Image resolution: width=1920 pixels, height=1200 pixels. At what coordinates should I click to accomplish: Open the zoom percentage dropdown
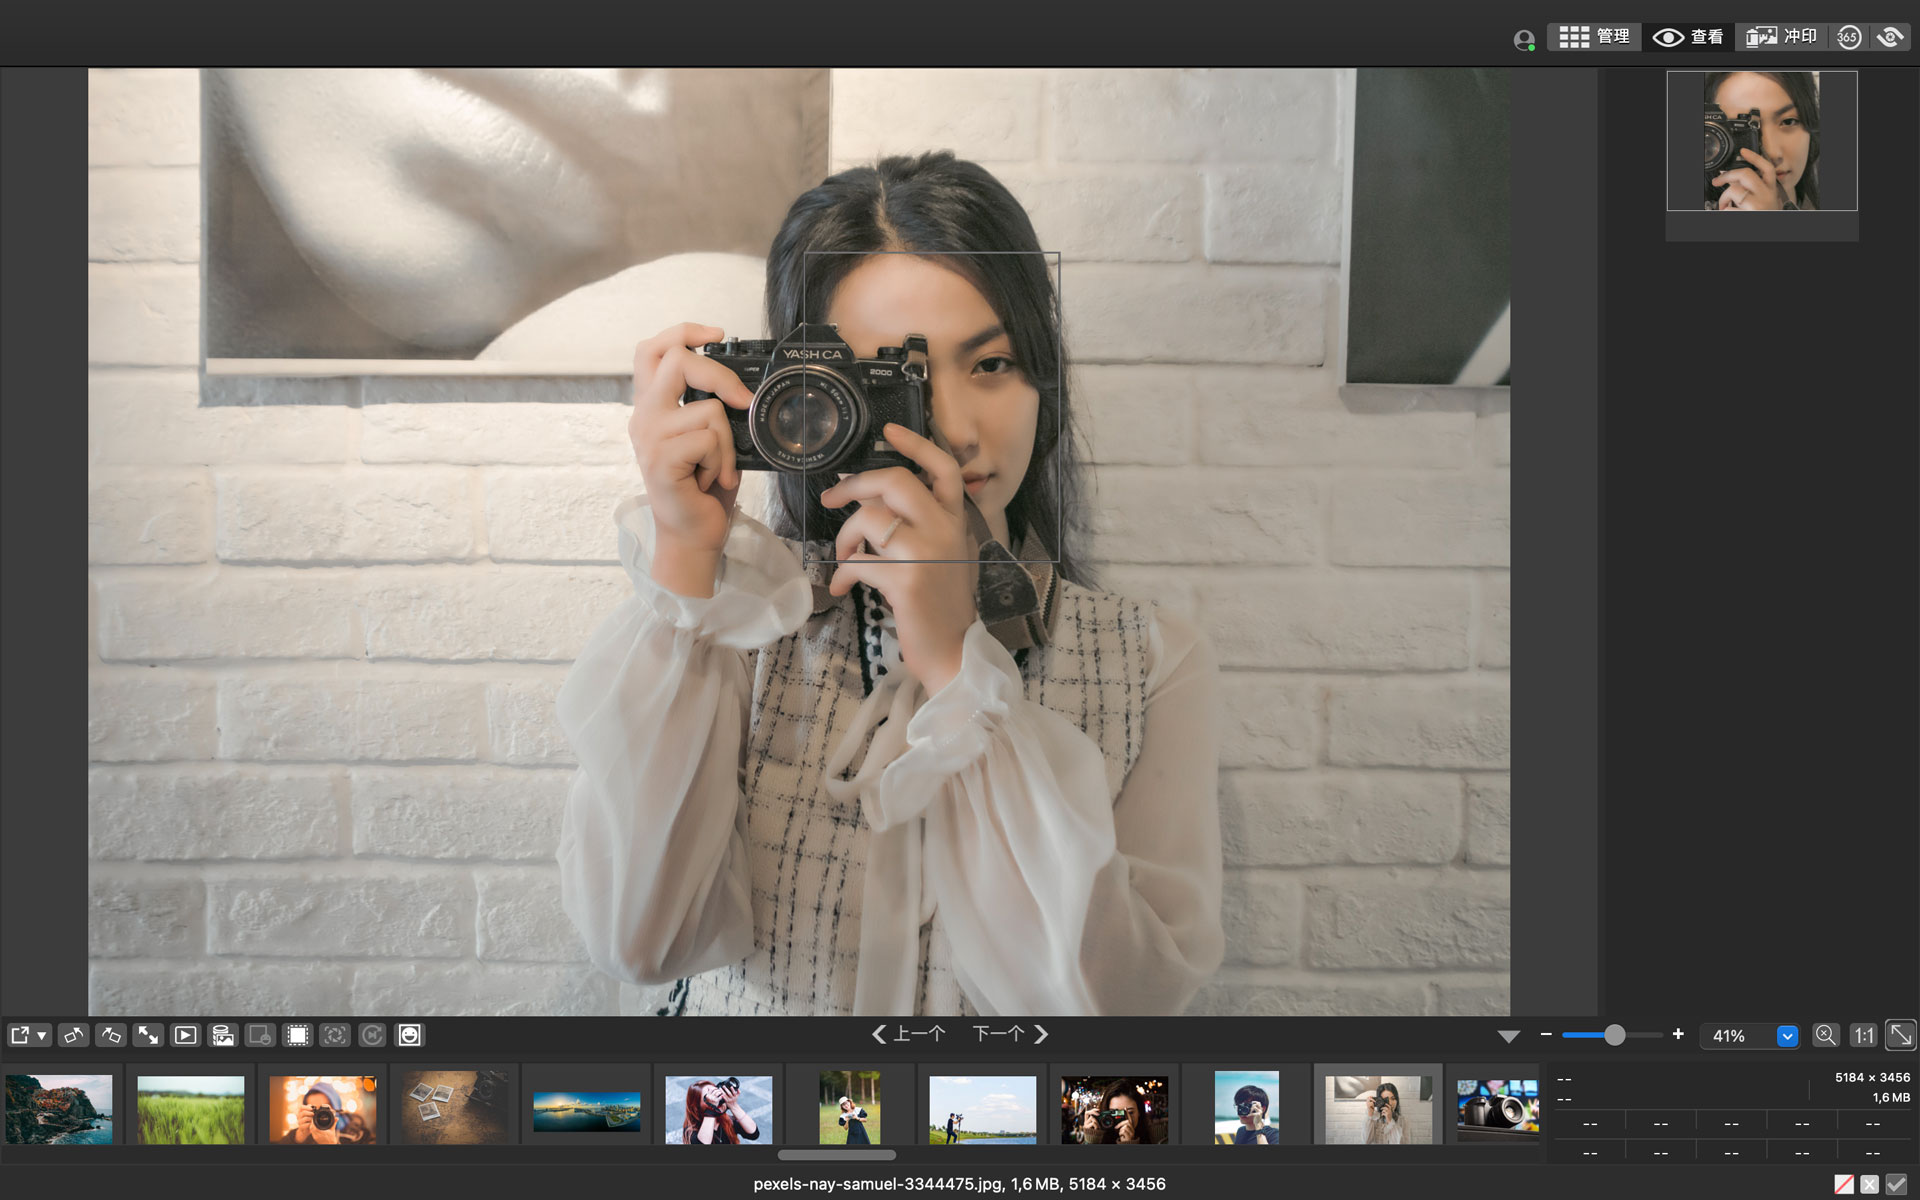click(1790, 1035)
